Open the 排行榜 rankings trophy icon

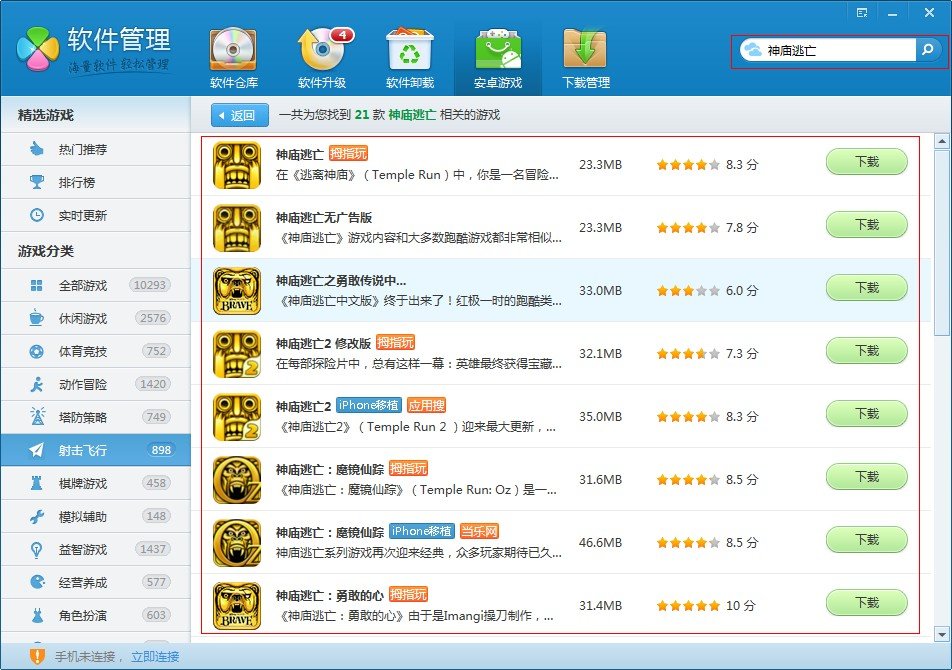pyautogui.click(x=38, y=182)
